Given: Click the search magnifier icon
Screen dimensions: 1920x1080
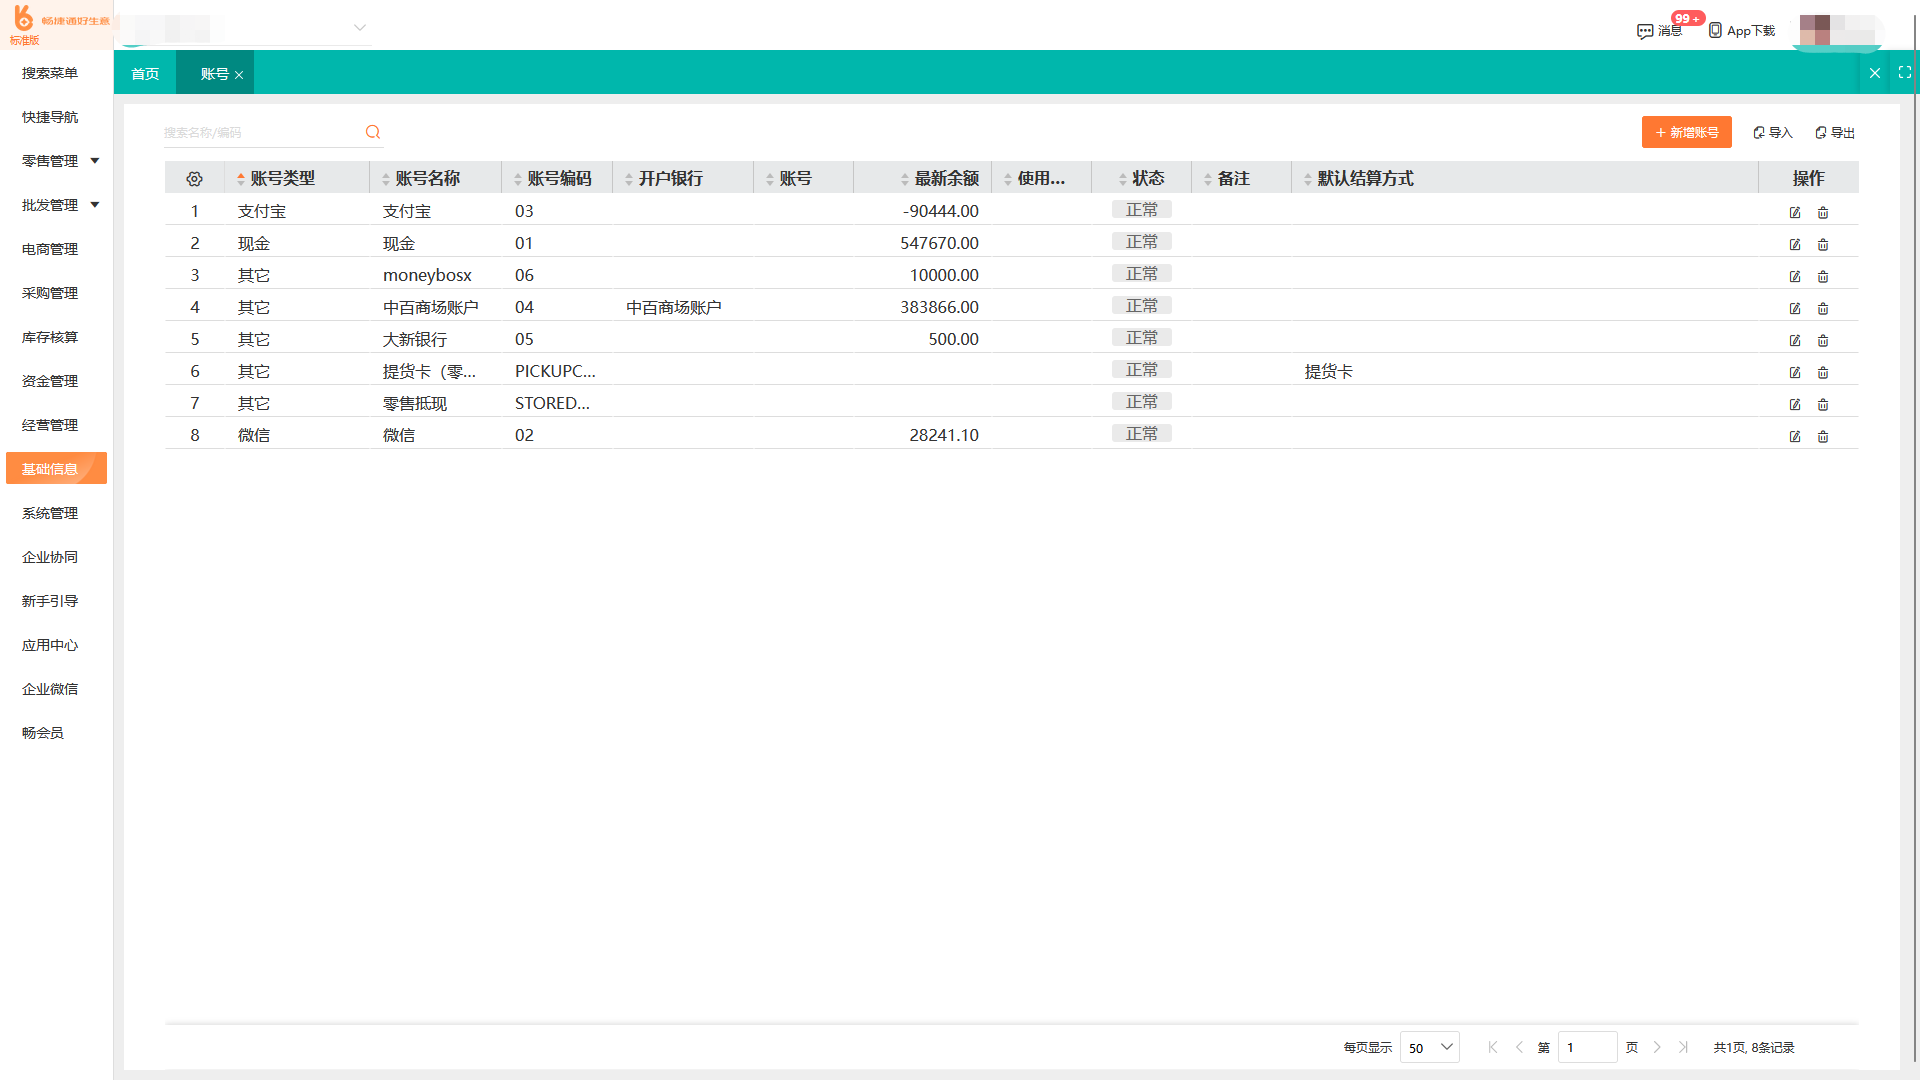Looking at the screenshot, I should pos(373,131).
